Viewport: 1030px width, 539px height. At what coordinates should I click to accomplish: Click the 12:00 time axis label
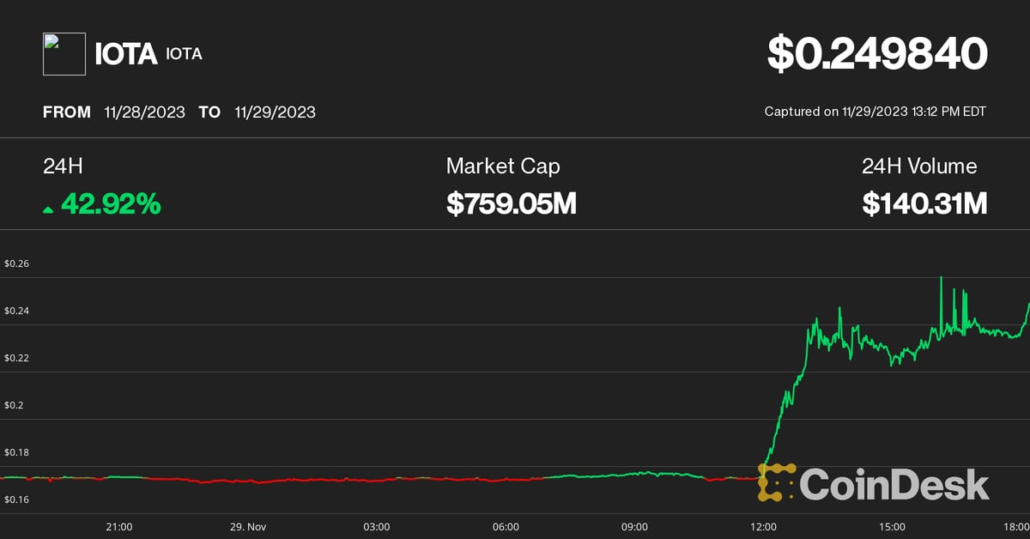(763, 526)
